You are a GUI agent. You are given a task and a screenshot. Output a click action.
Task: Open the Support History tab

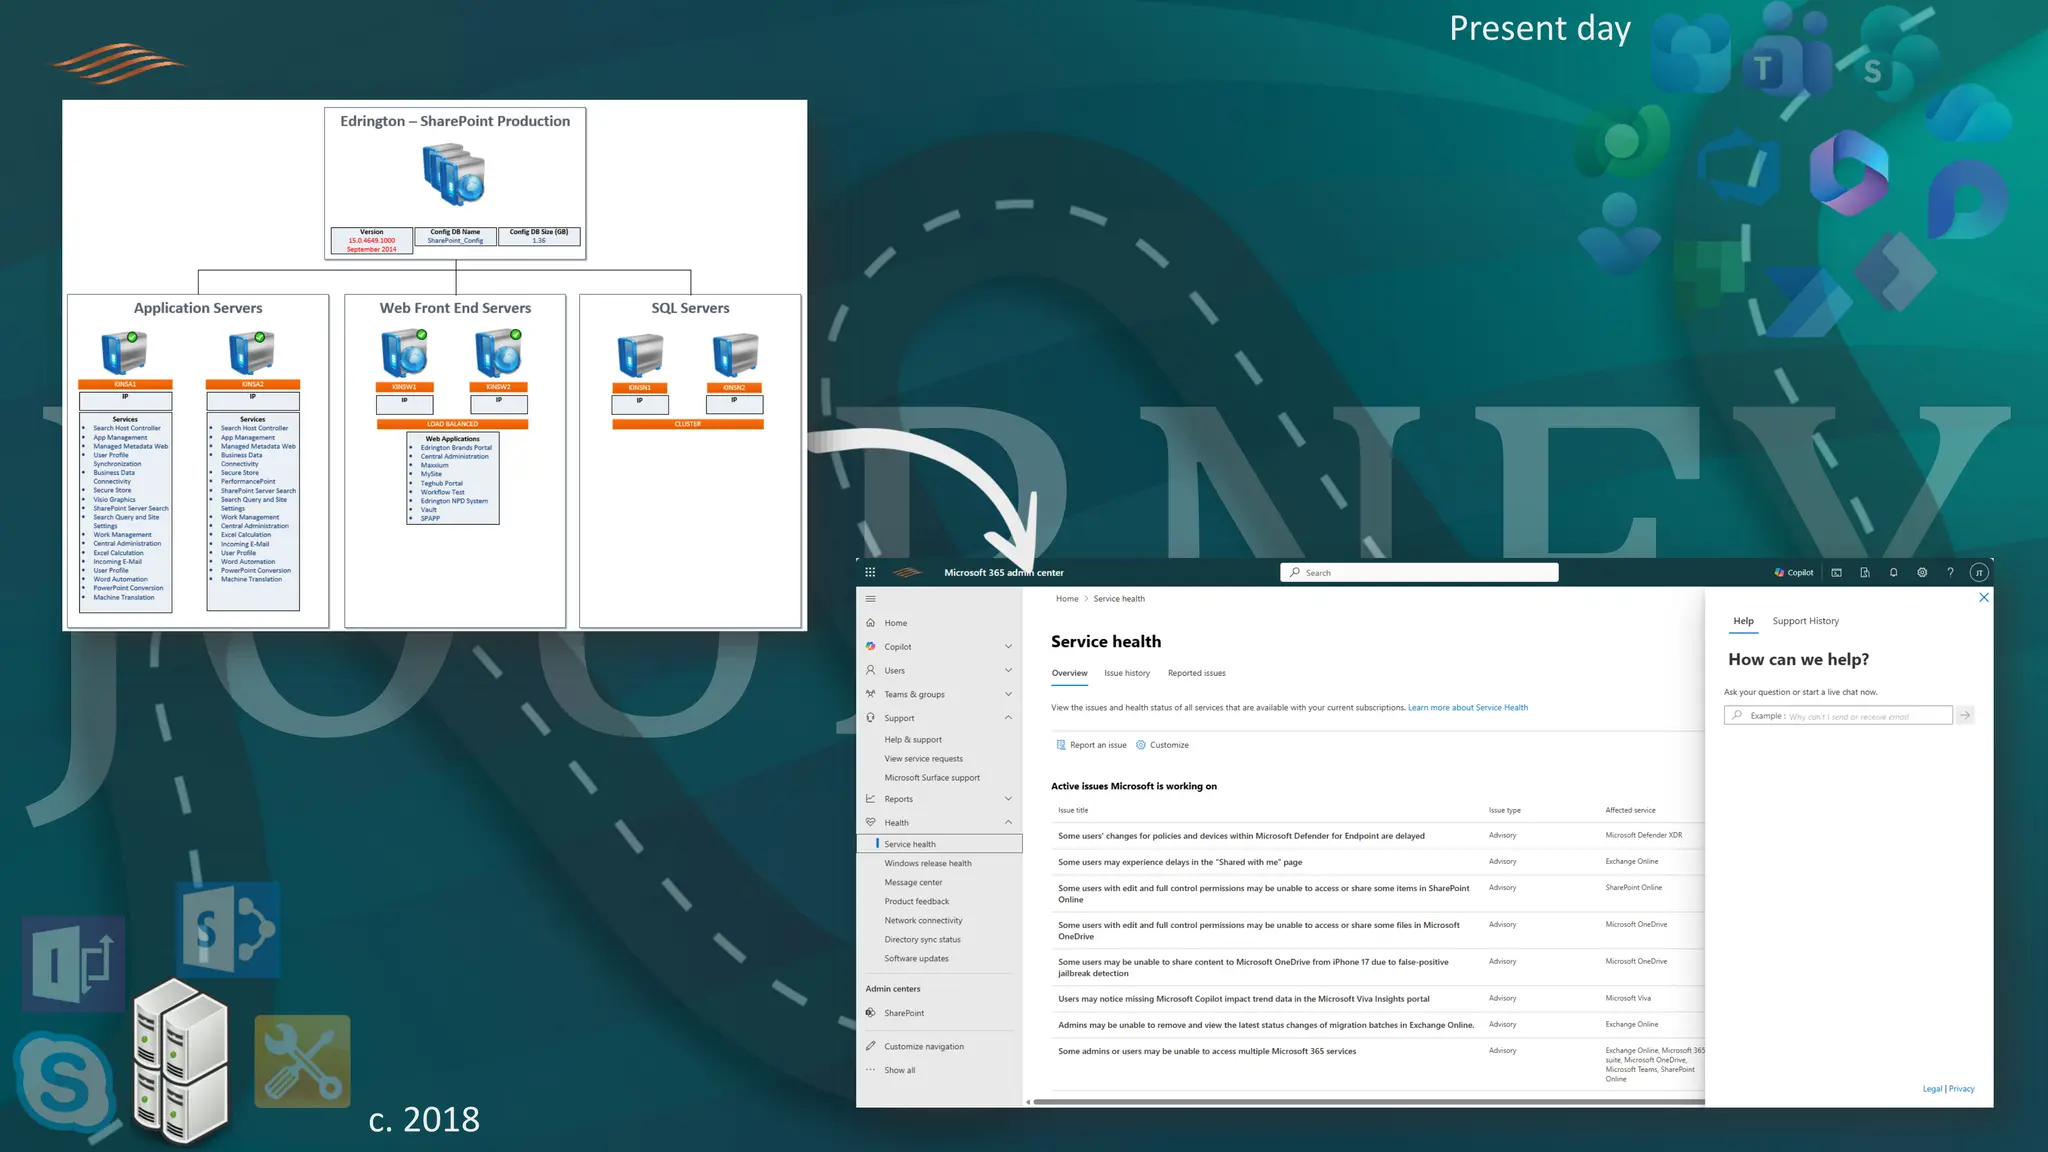coord(1805,621)
